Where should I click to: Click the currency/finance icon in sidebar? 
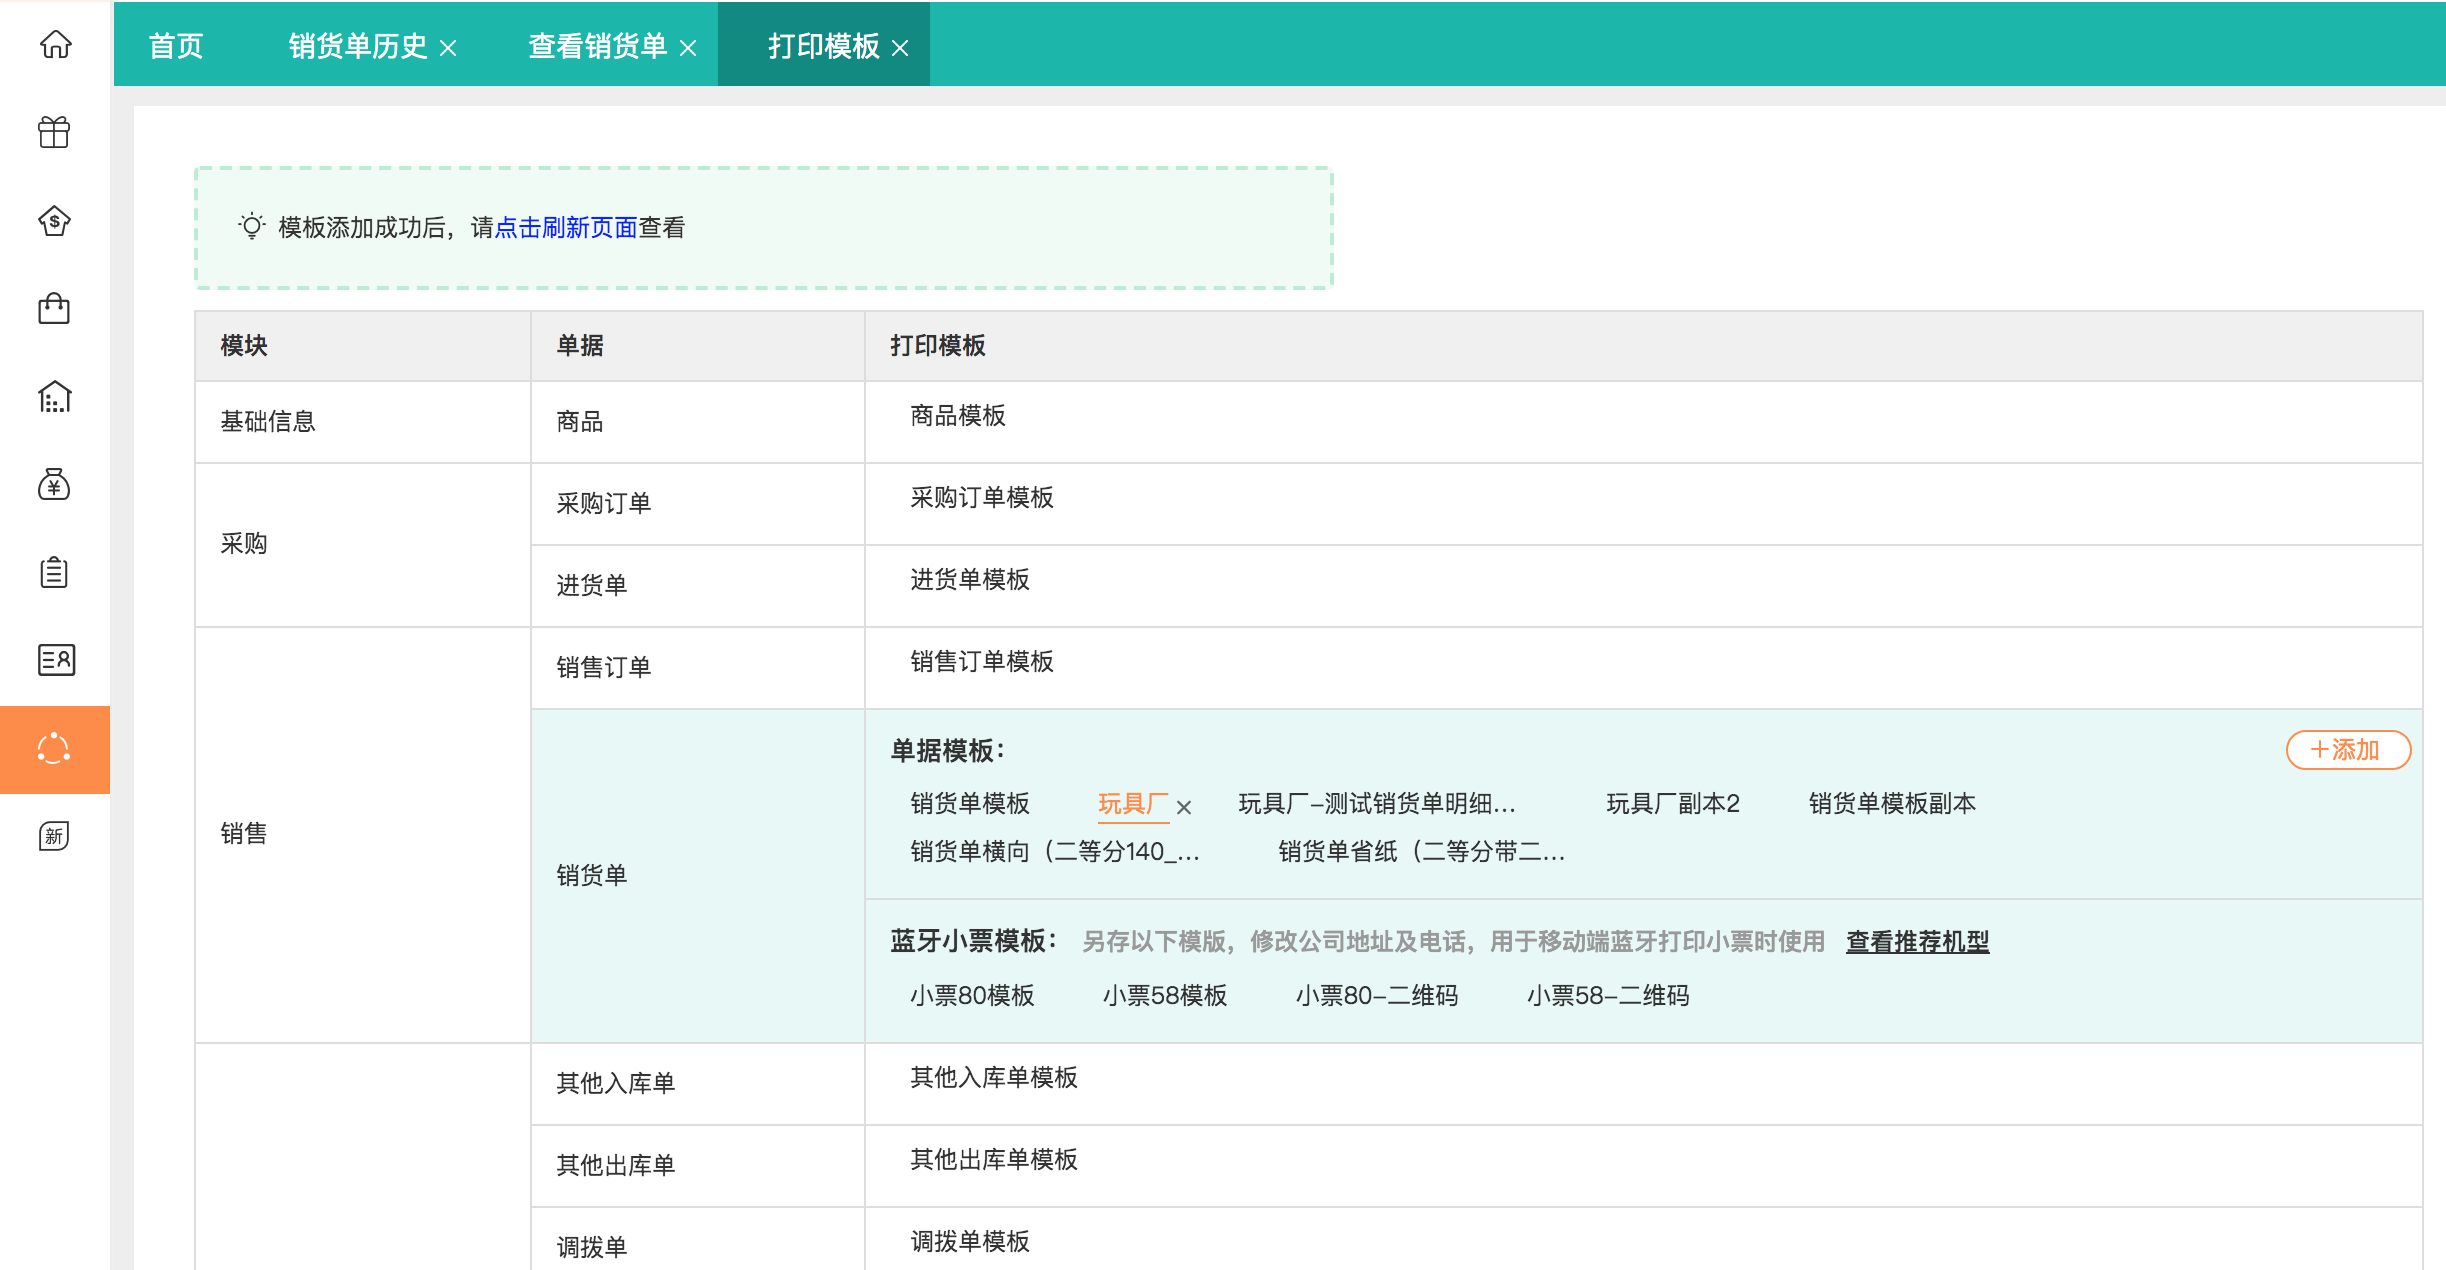pos(55,484)
